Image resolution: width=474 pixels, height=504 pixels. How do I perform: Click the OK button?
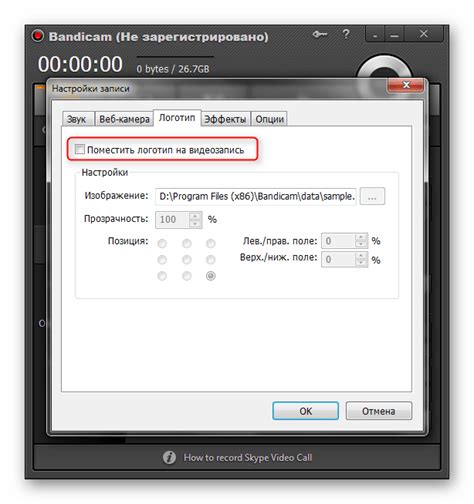coord(305,411)
